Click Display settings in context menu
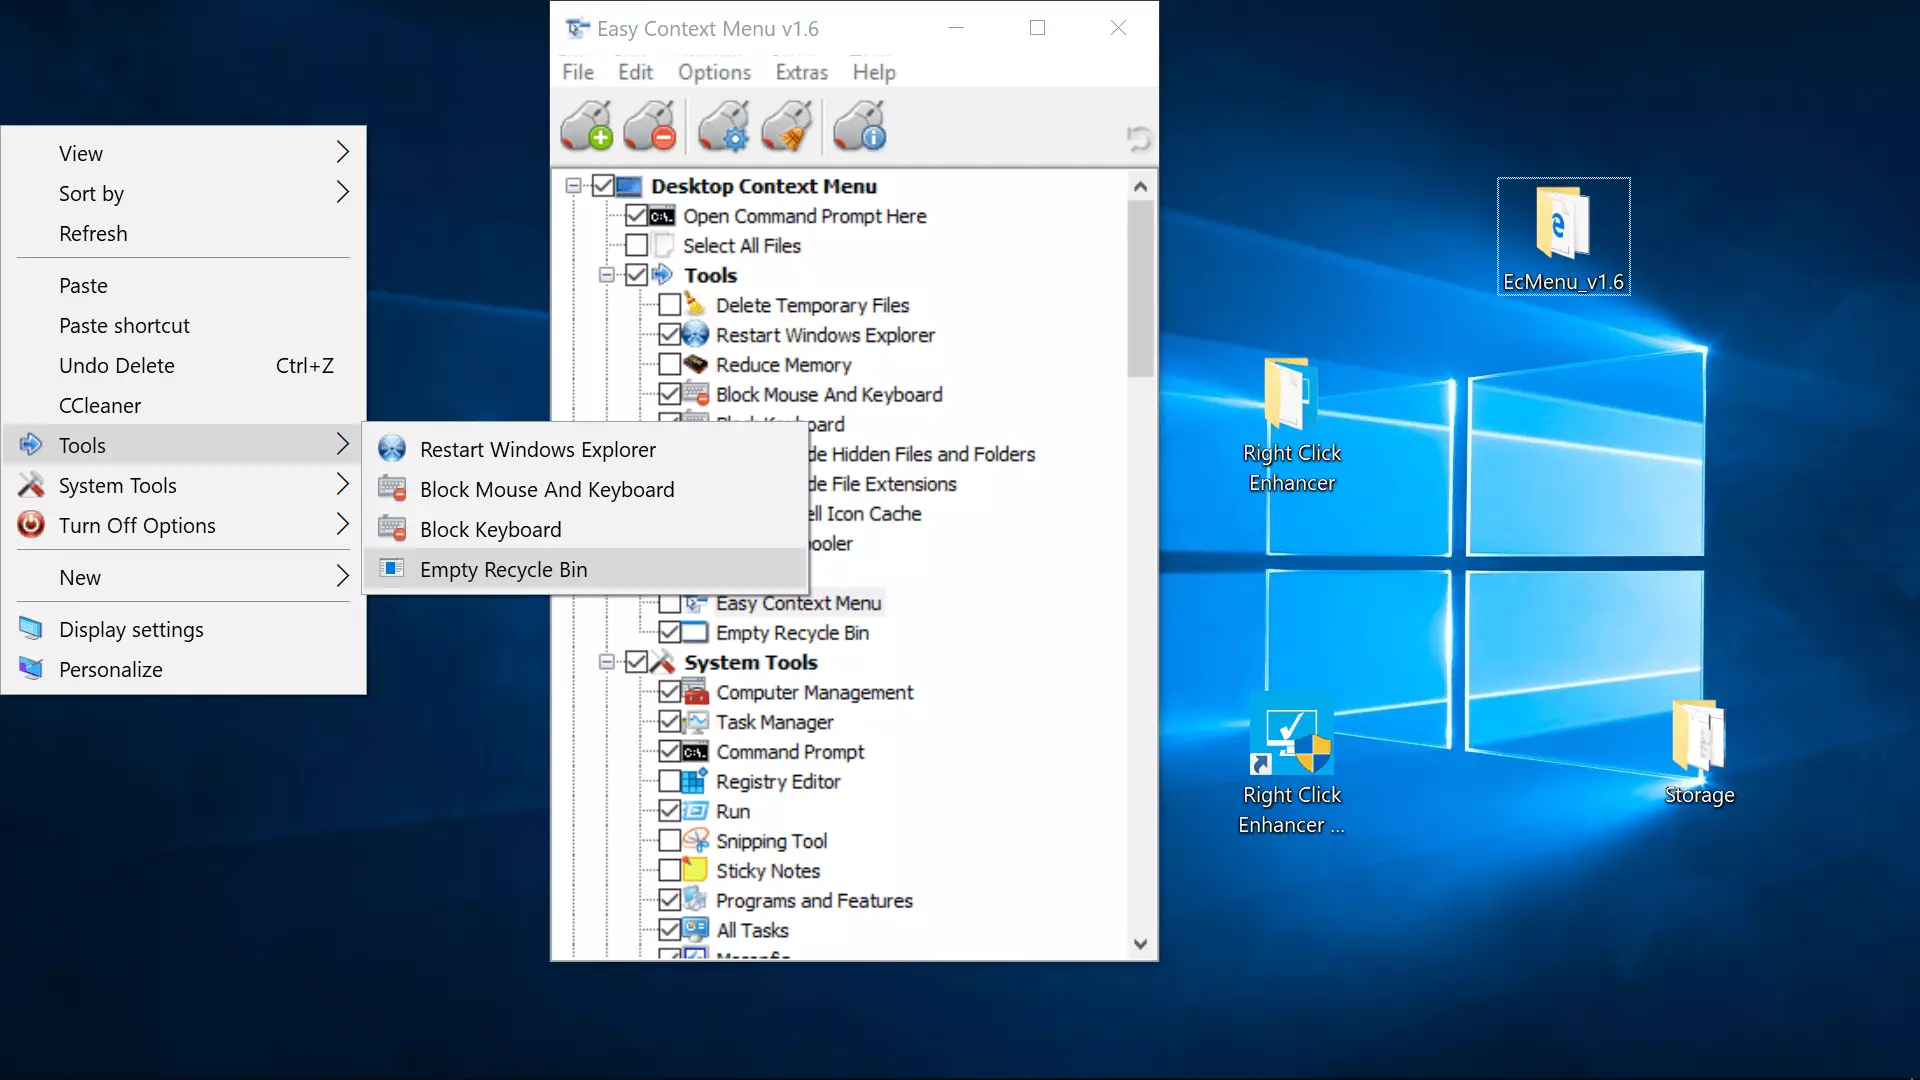The image size is (1920, 1080). 131,629
